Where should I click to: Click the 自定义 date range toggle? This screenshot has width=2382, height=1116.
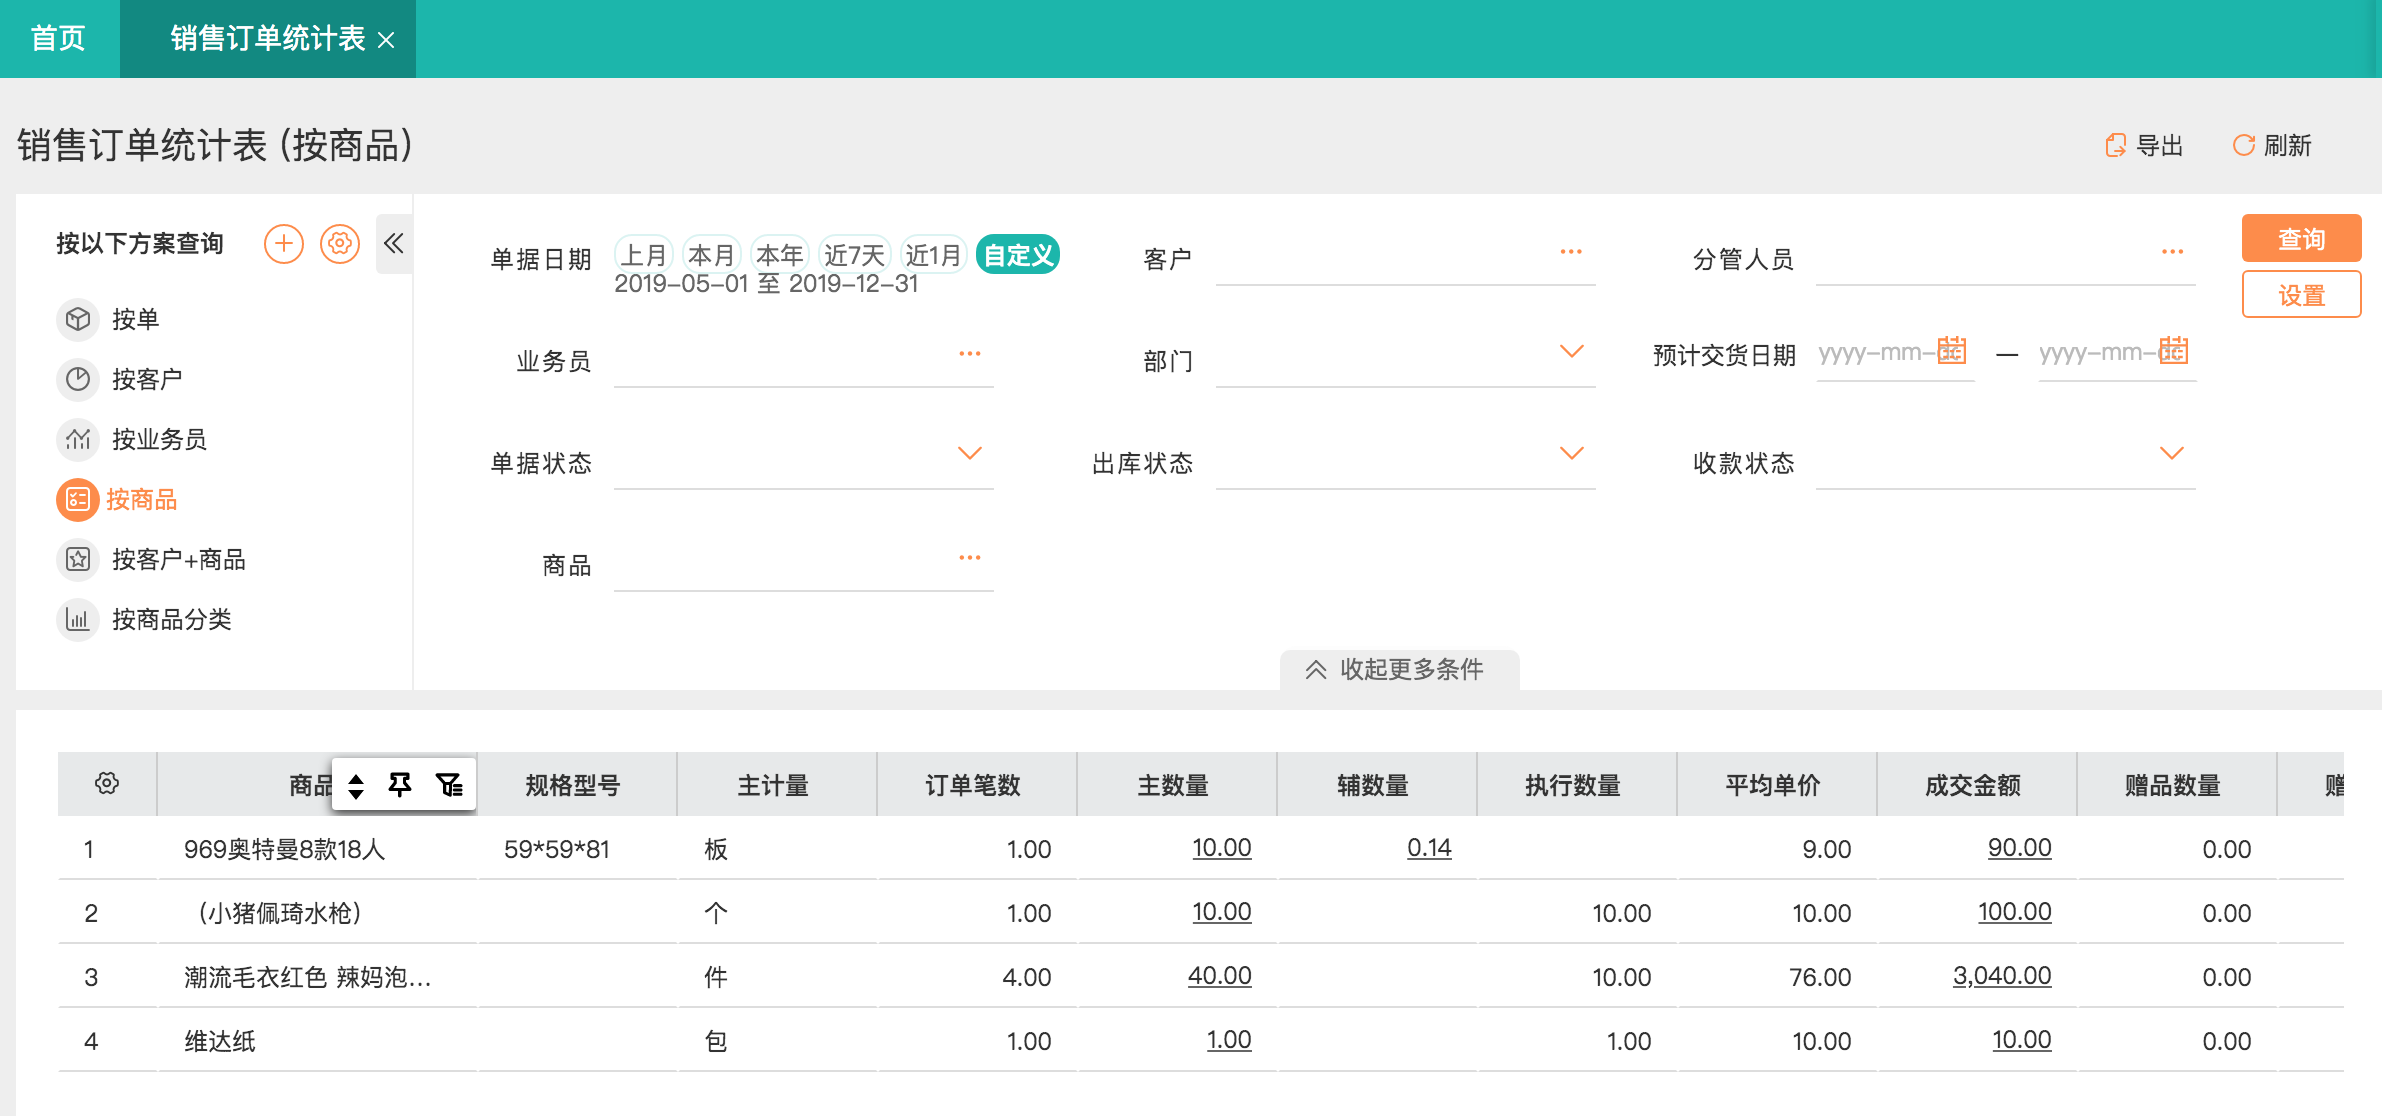click(x=1019, y=252)
